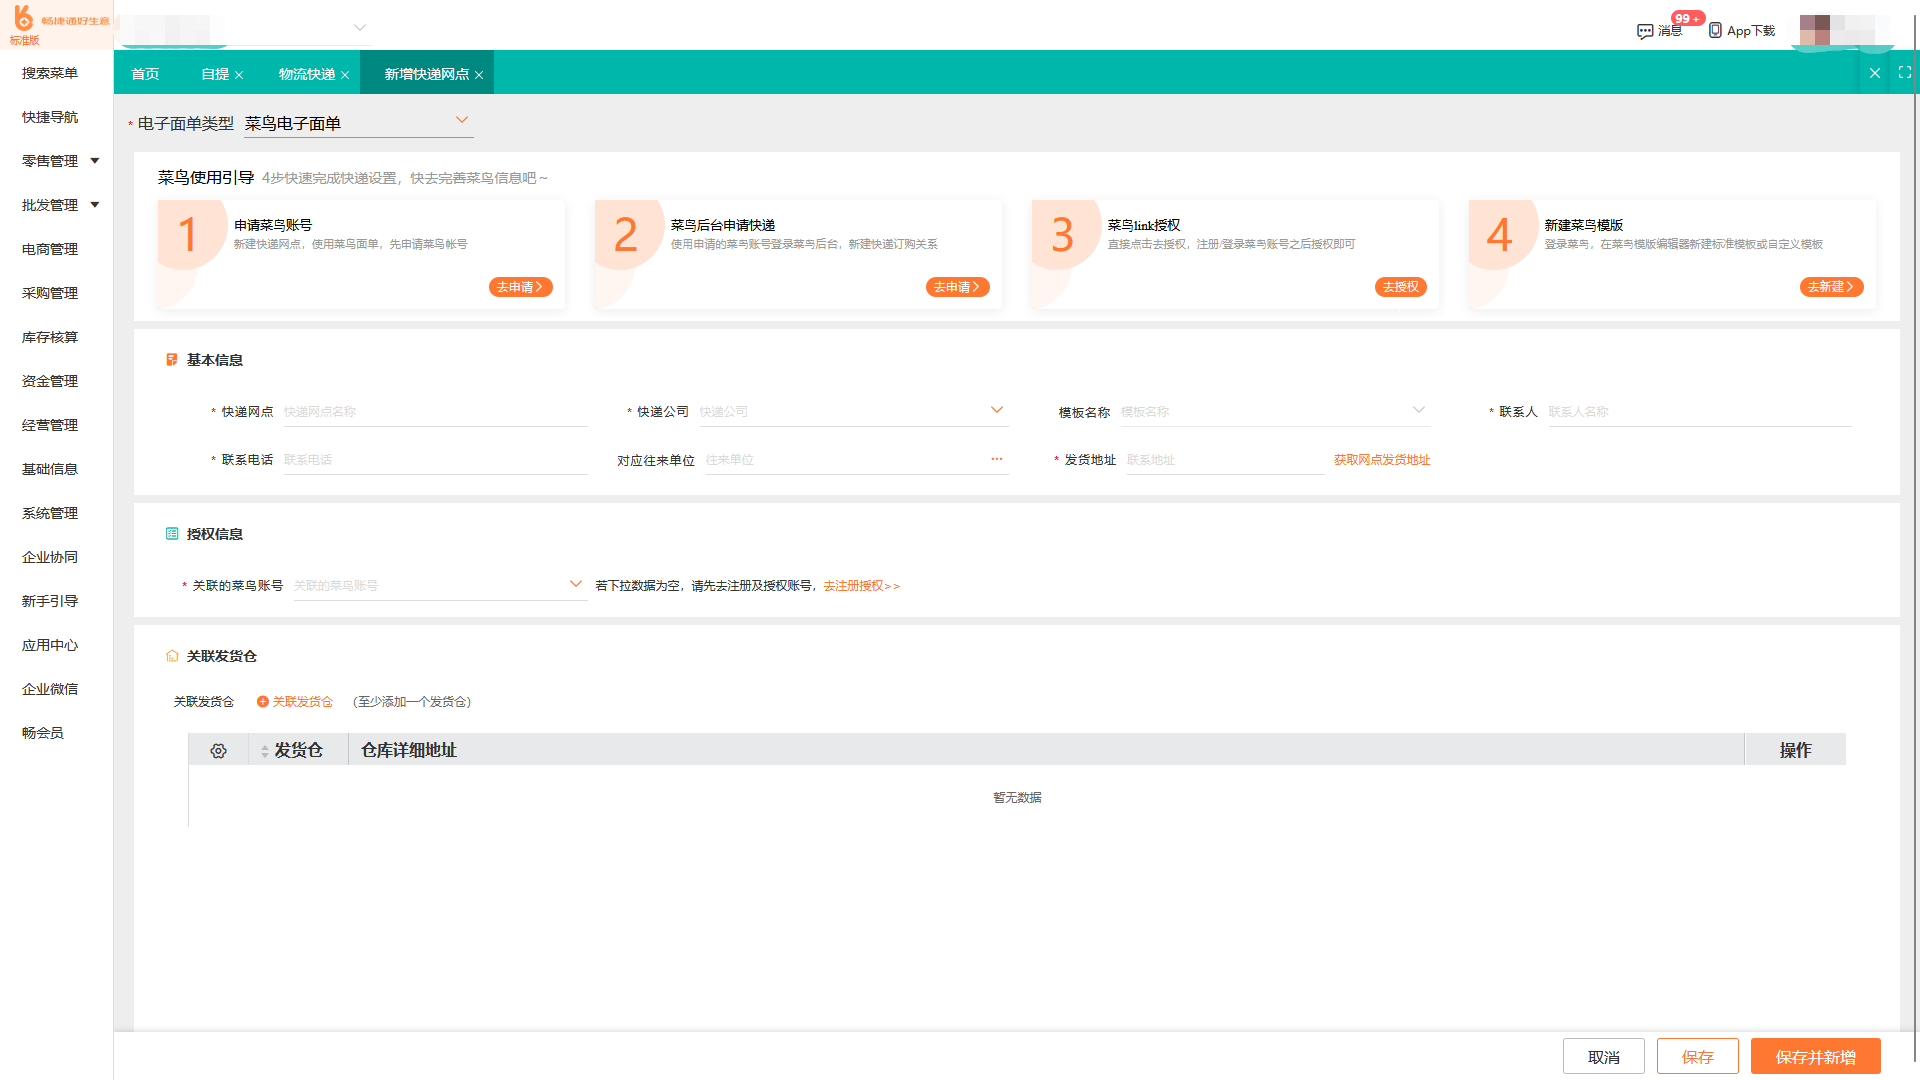Click the 对应往来单位 field expander

[998, 459]
